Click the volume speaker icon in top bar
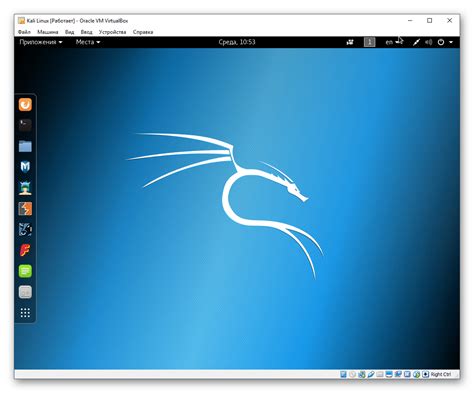The width and height of the screenshot is (474, 393). [429, 42]
